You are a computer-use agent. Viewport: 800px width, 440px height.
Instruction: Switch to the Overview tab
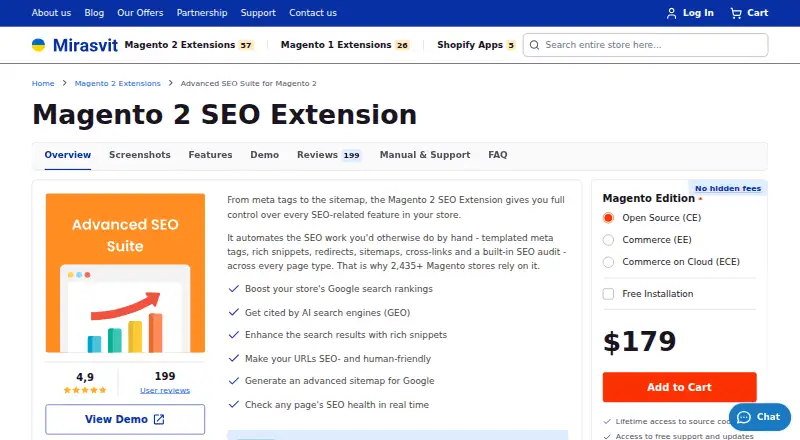(x=68, y=155)
